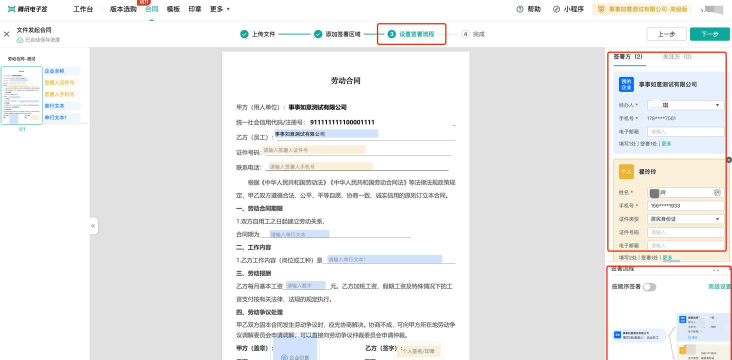Click the gold crown enterprise badge icon
Viewport: 732px width, 360px height.
602,9
